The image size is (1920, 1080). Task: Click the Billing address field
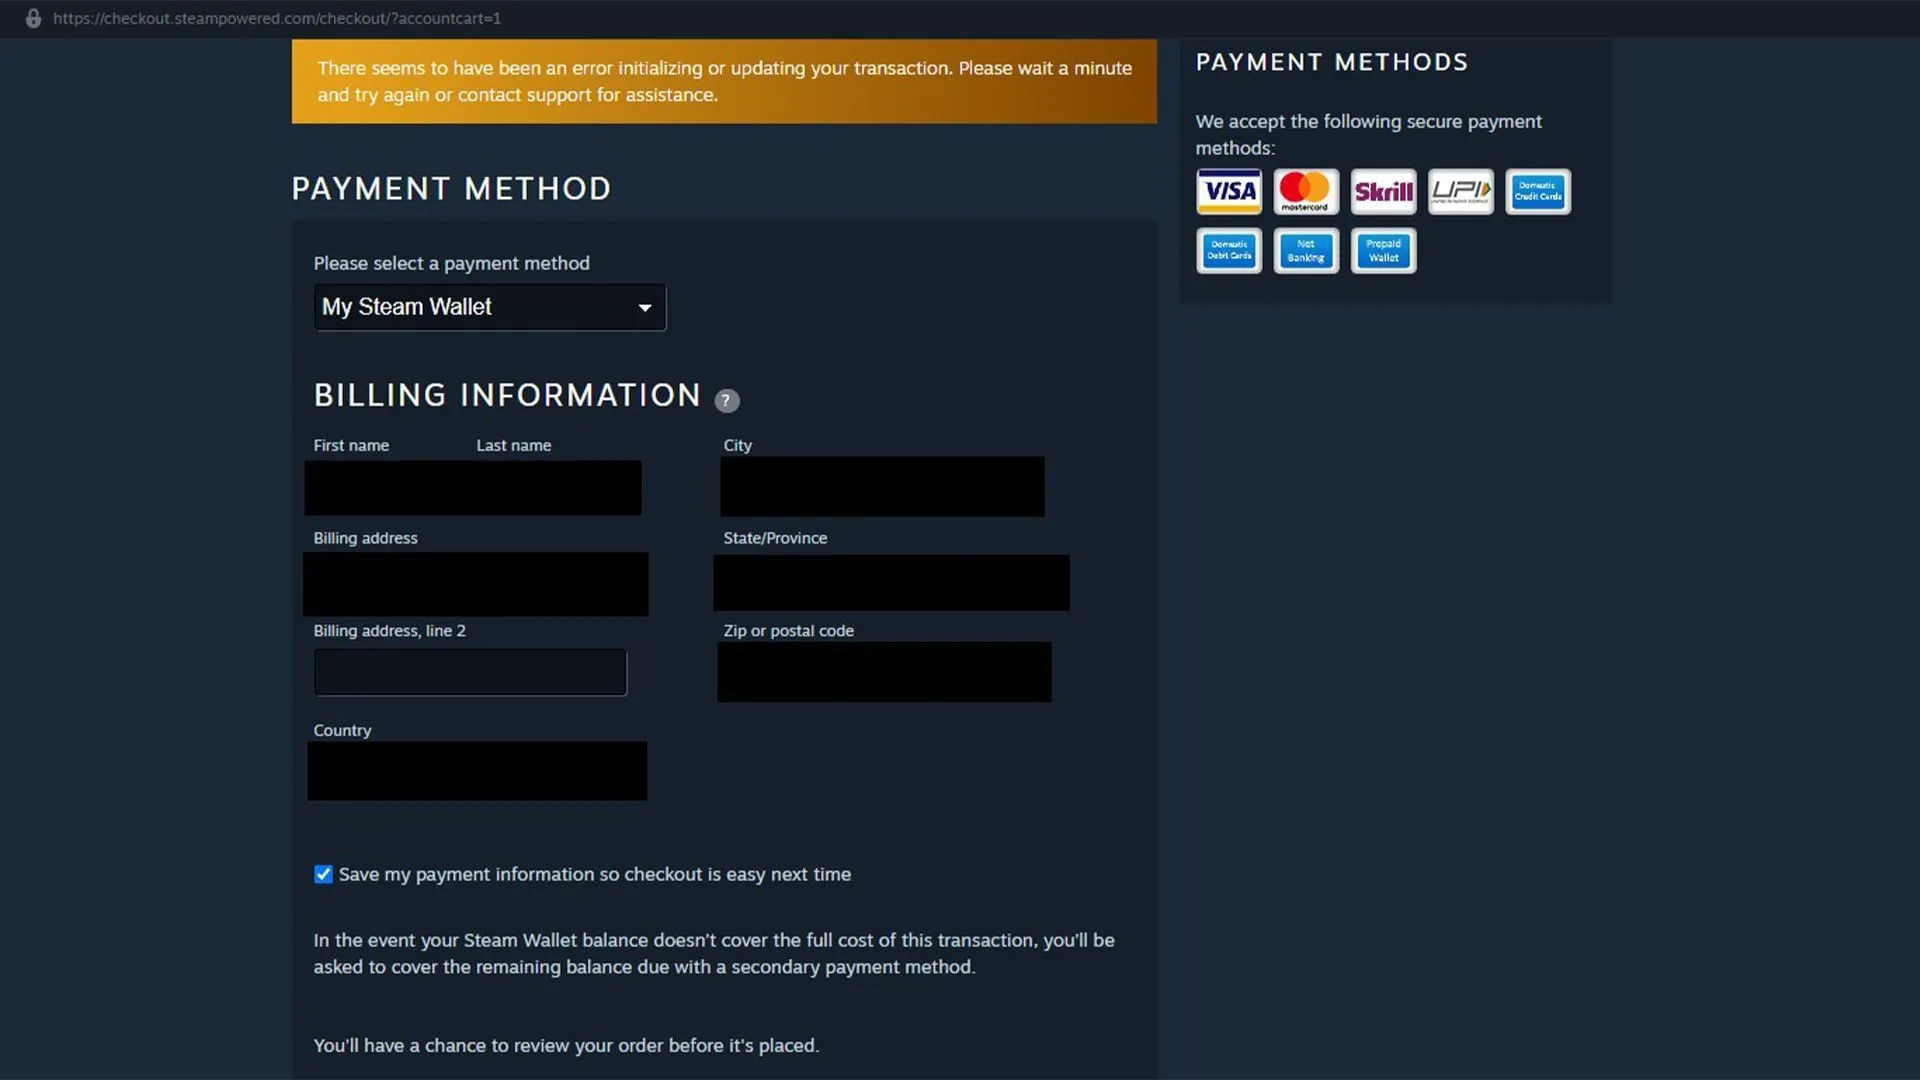point(476,584)
